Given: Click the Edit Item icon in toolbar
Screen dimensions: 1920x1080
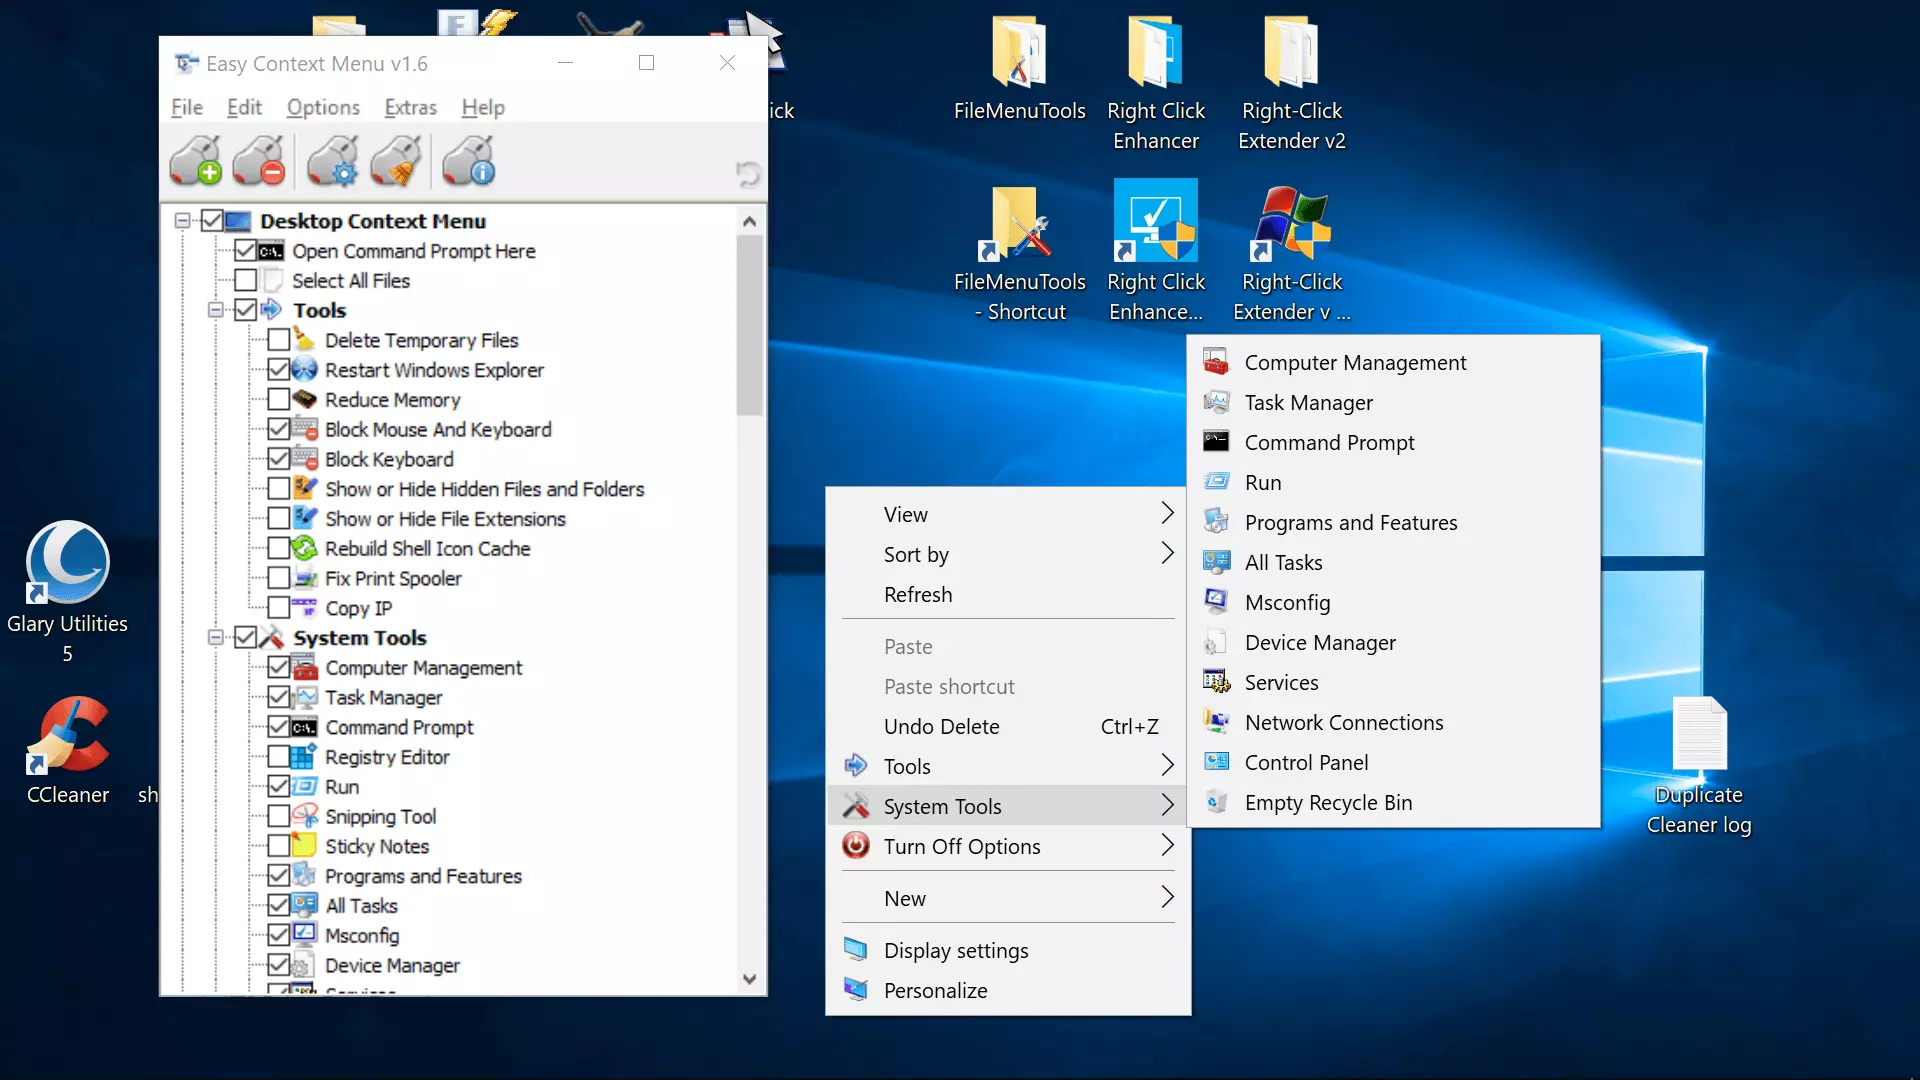Looking at the screenshot, I should coord(332,161).
